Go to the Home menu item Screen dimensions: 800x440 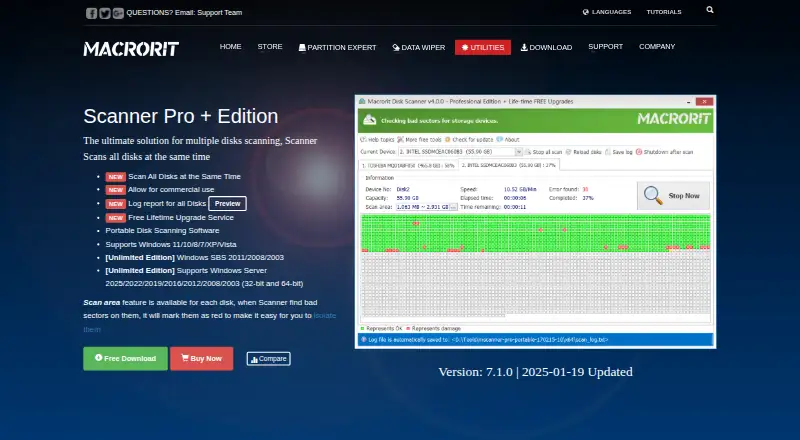click(x=231, y=46)
